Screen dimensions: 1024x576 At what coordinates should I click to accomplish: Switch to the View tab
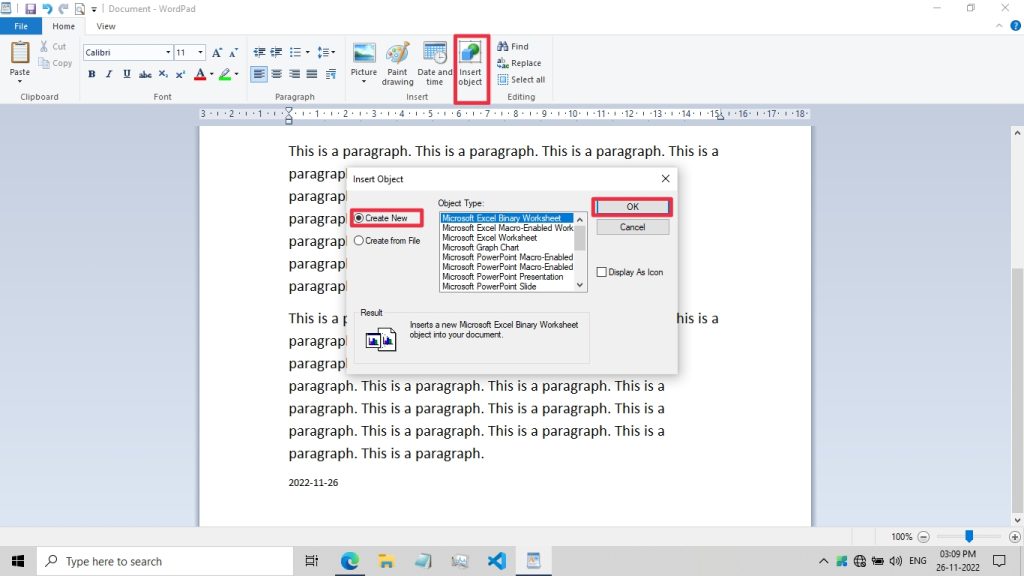coord(106,26)
